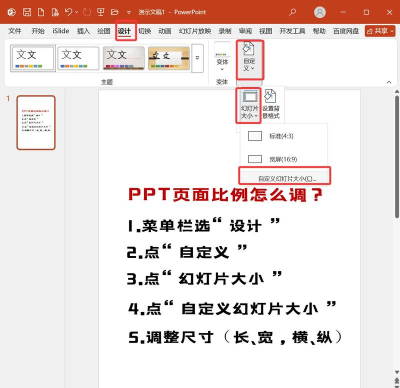Switch to the 插入 tab
400x388 pixels.
point(83,31)
